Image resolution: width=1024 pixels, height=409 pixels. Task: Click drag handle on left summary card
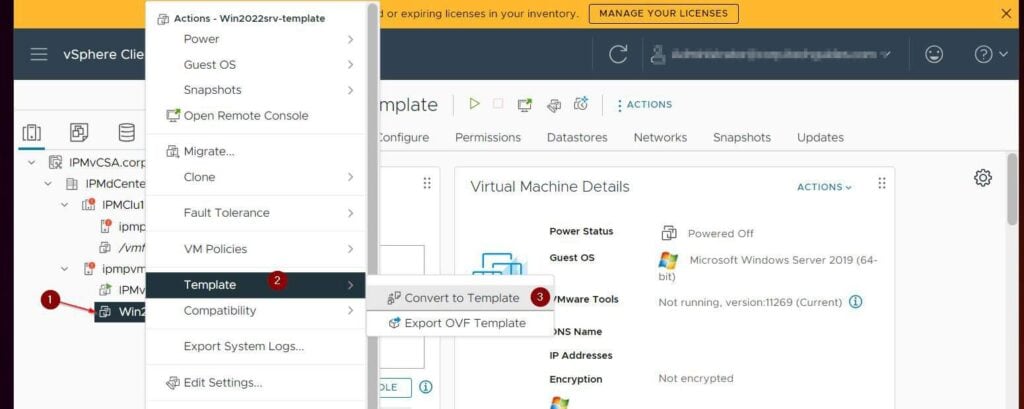[x=427, y=183]
